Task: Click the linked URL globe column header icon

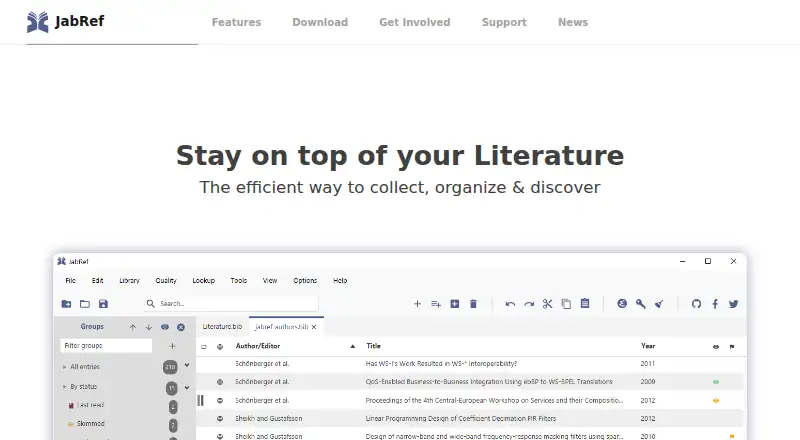Action: coord(220,347)
